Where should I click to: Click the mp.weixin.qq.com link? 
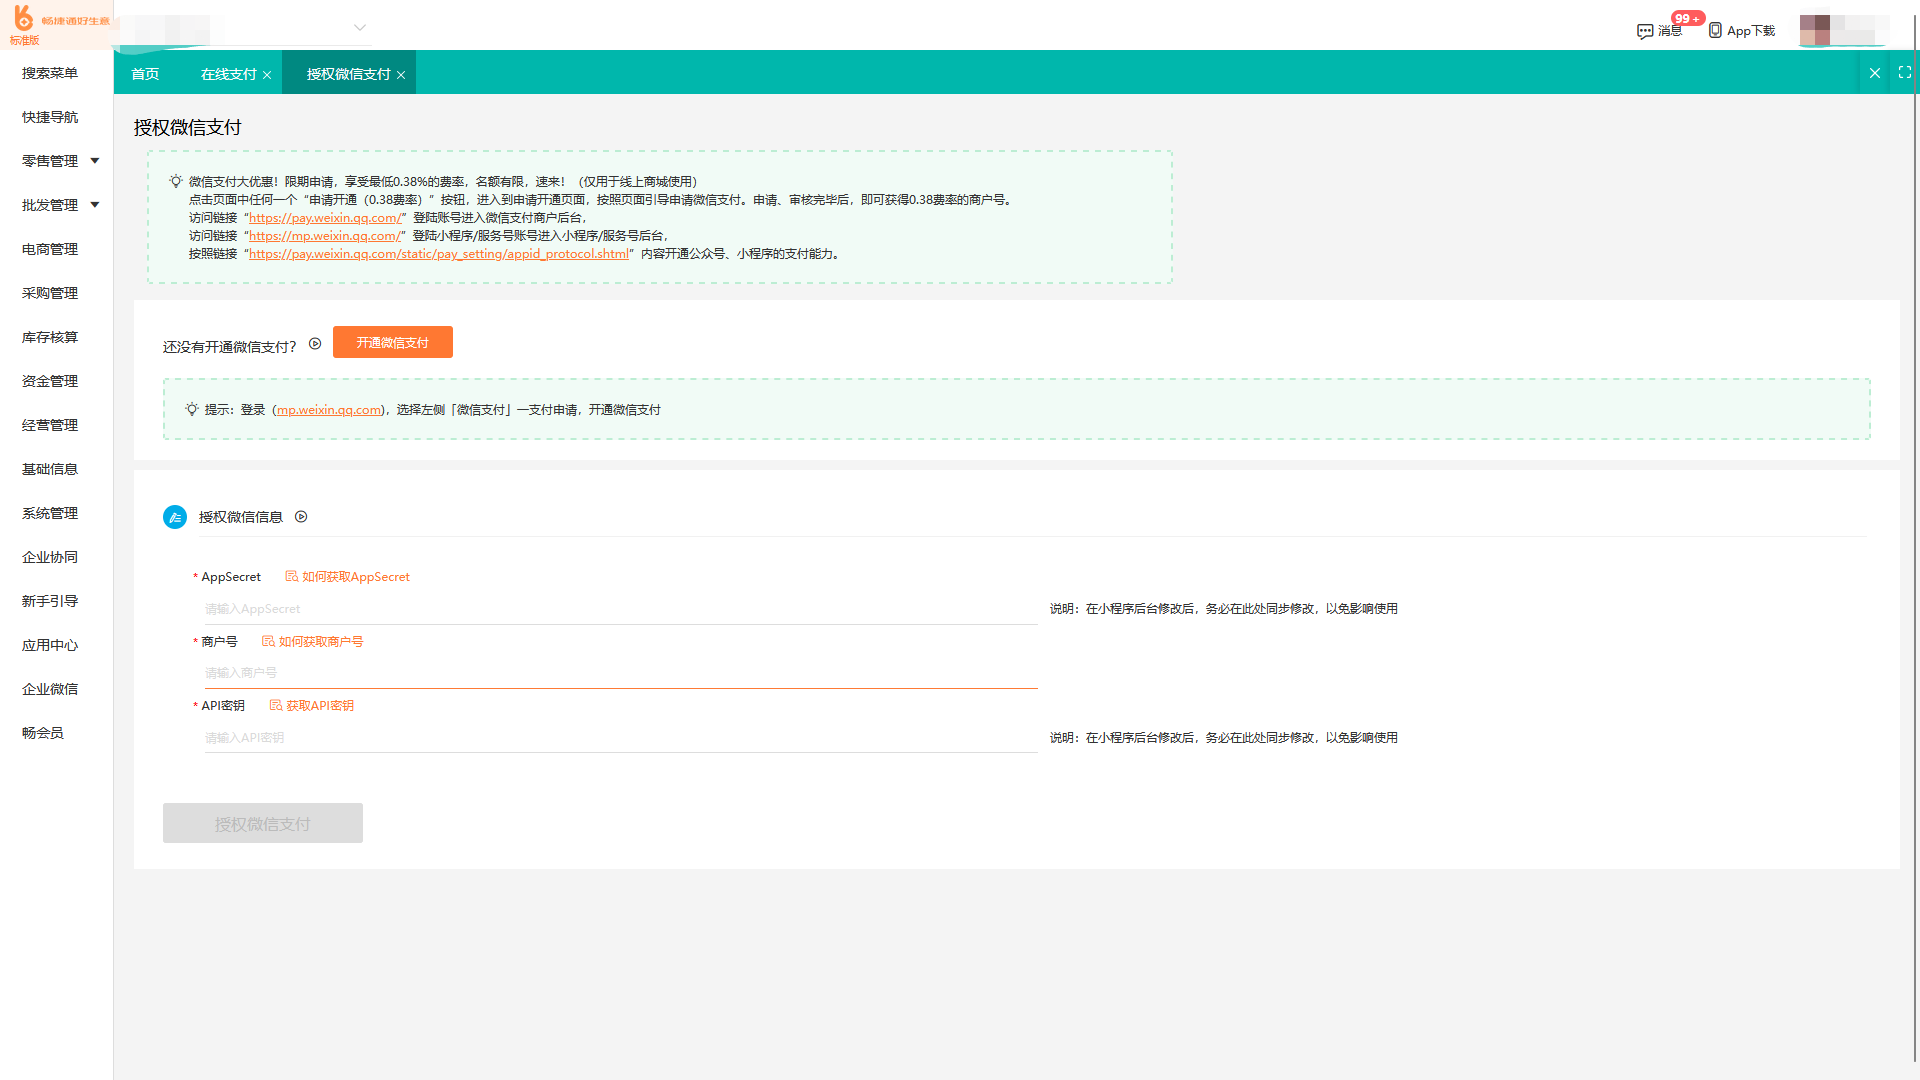coord(330,410)
